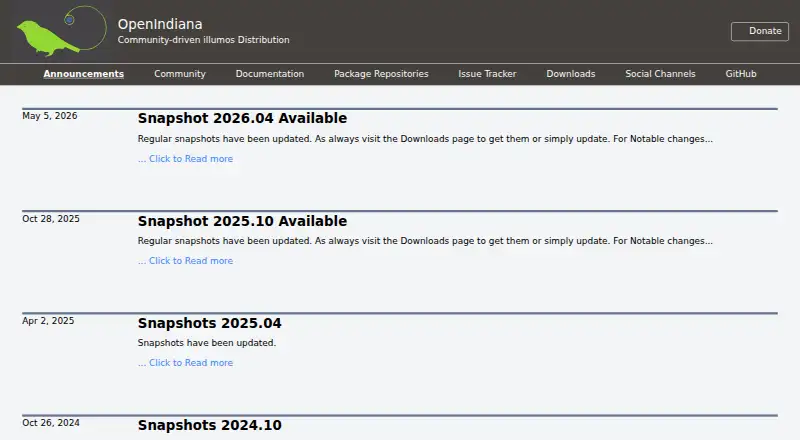Open the Documentation nav link

point(270,74)
